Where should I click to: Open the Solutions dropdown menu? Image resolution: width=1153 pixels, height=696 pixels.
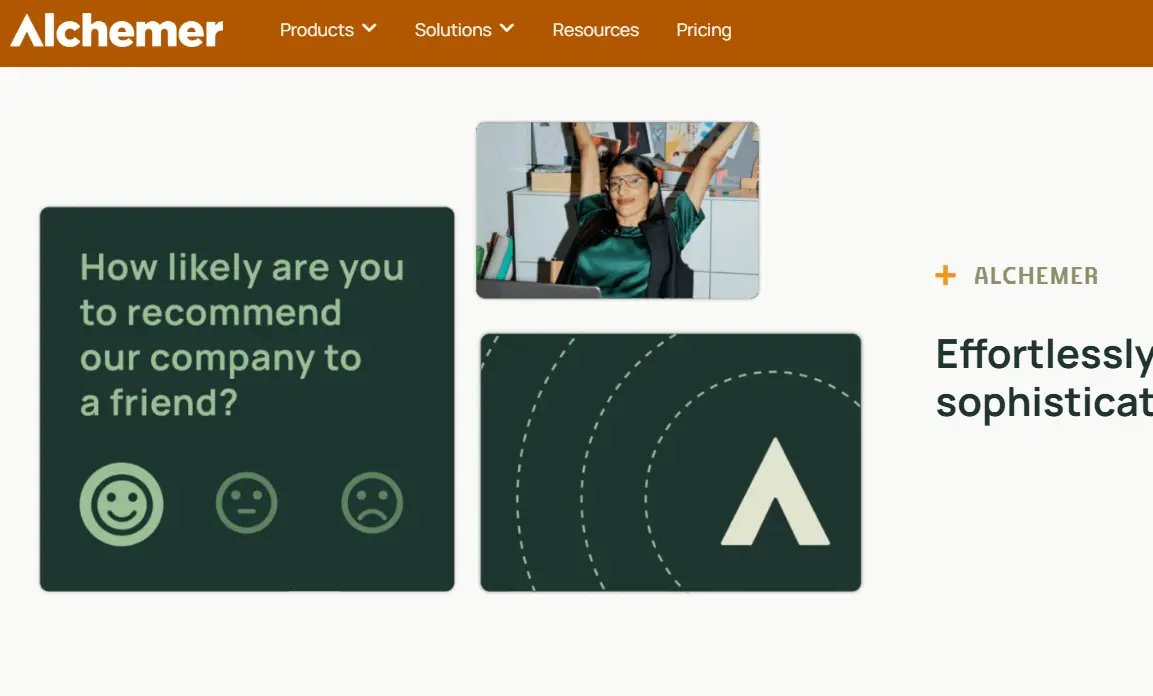point(452,30)
